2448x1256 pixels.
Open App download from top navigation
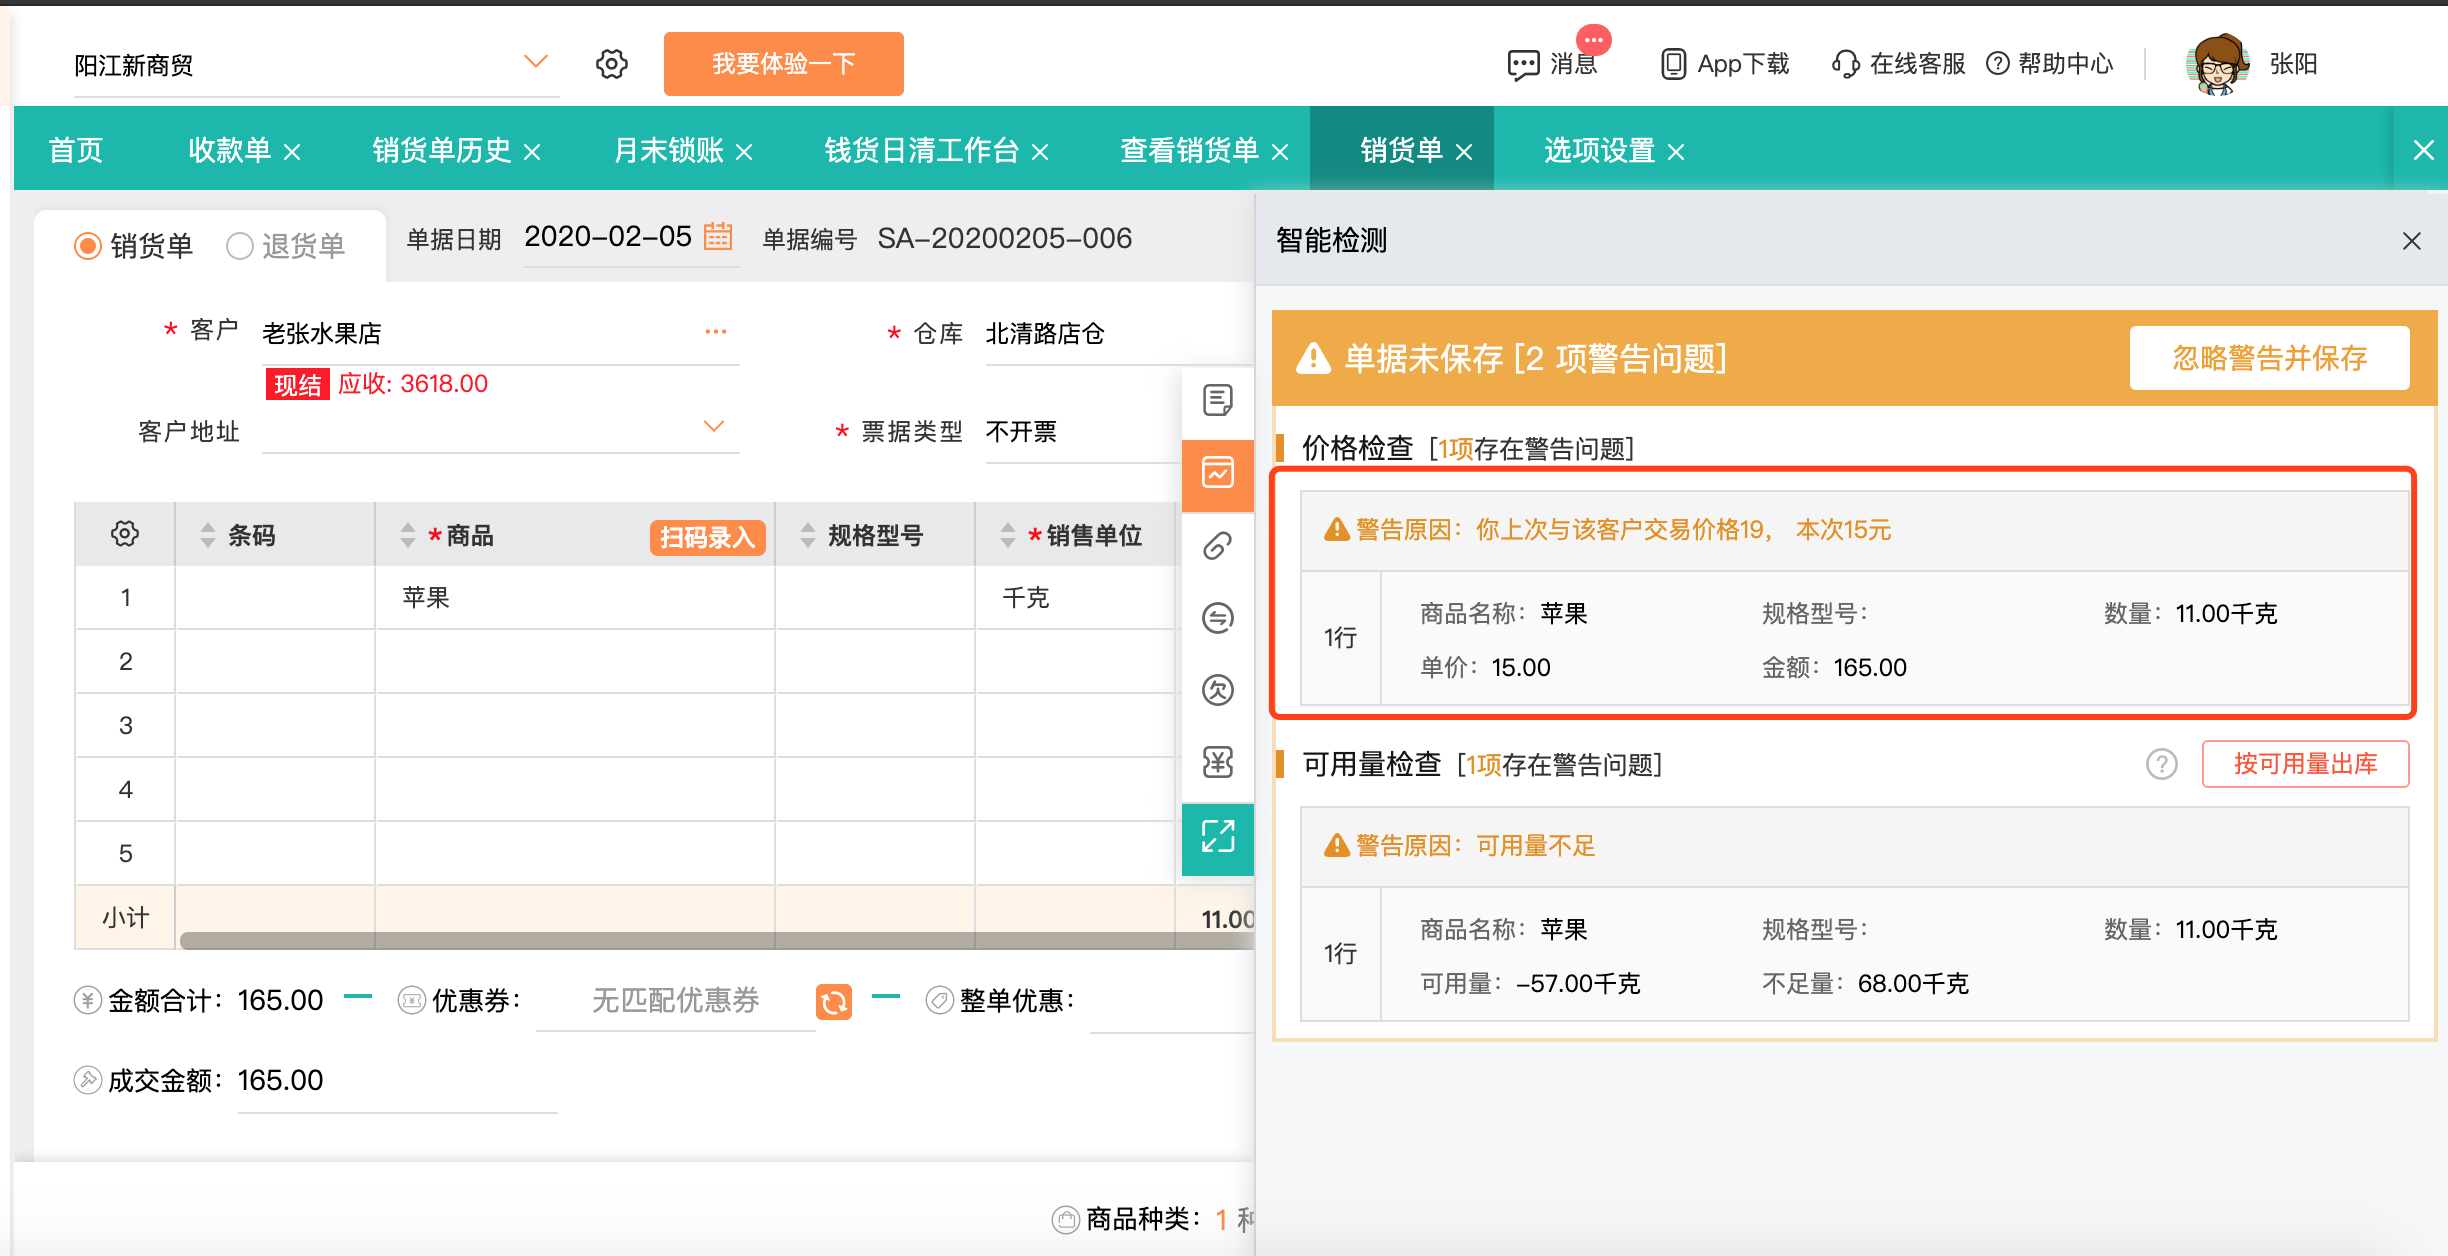1728,64
